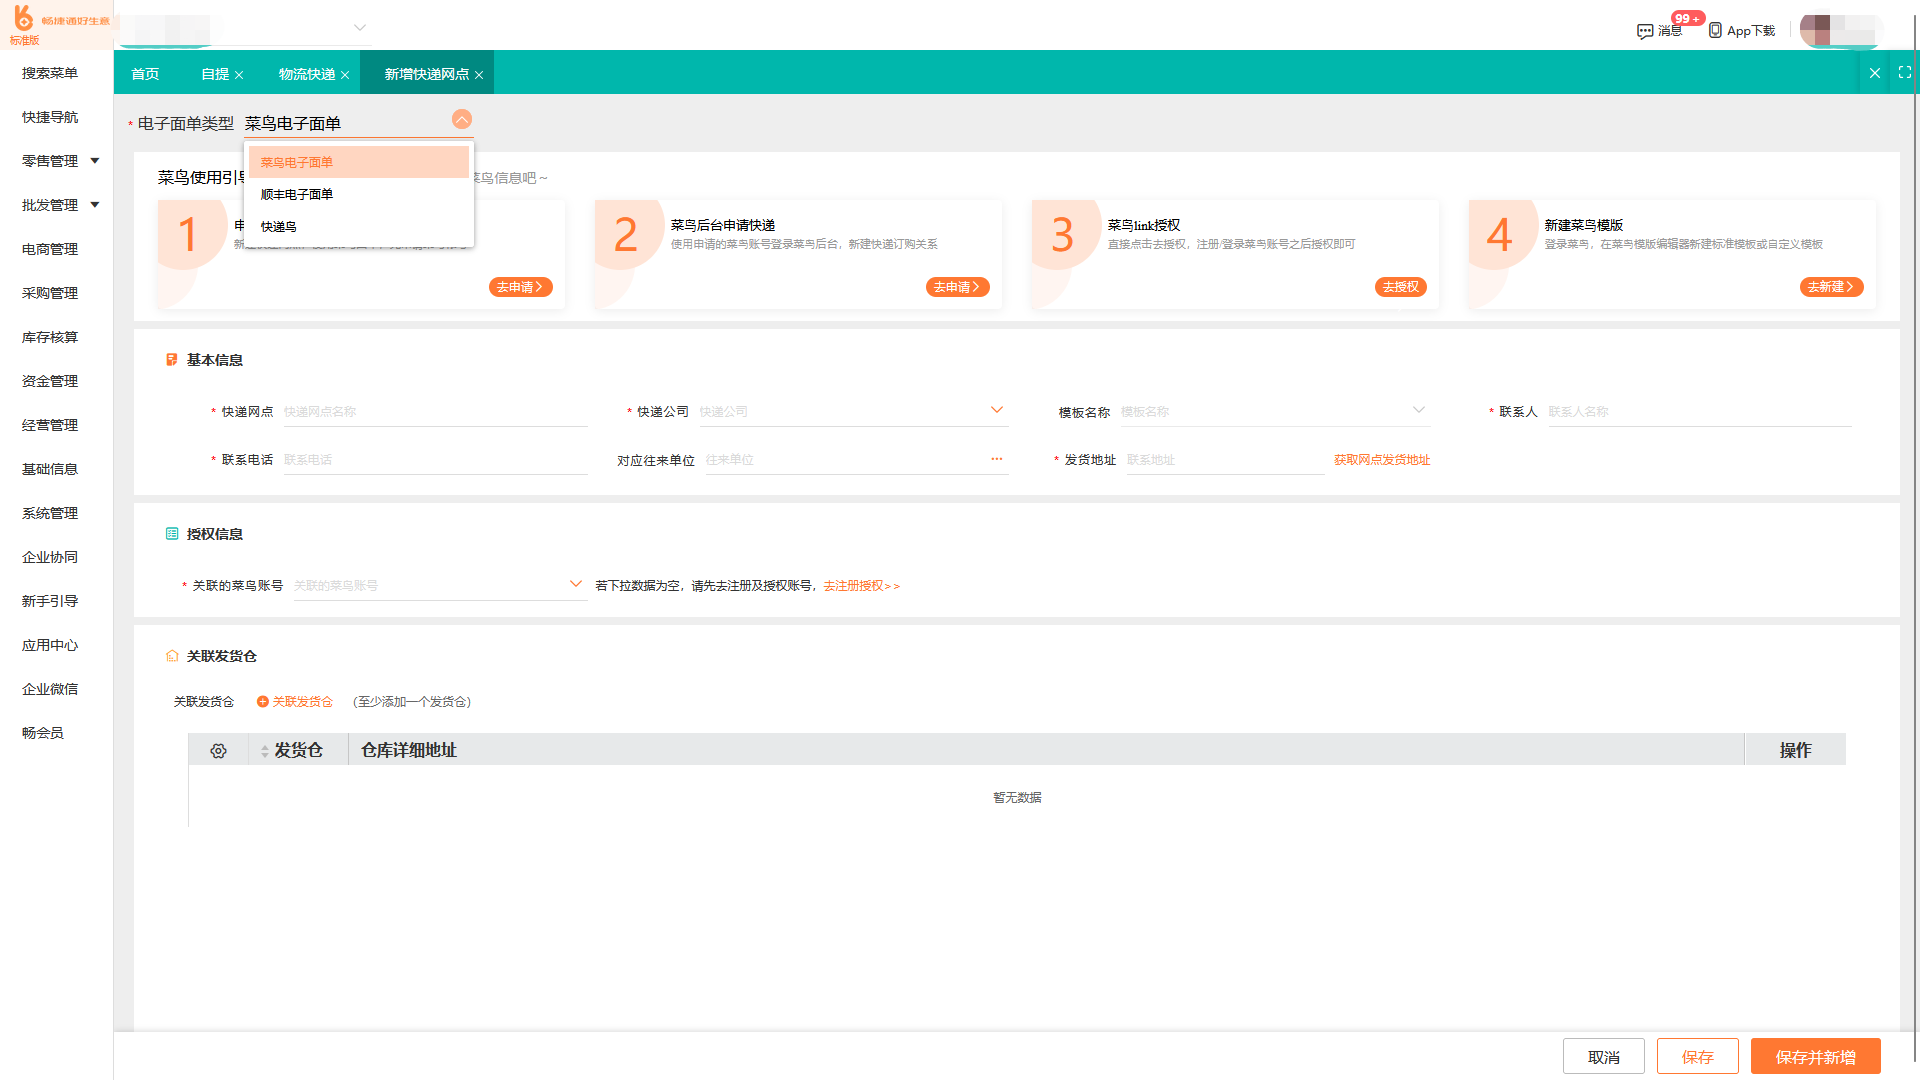Select 顺丰电子面单 from dropdown

297,193
